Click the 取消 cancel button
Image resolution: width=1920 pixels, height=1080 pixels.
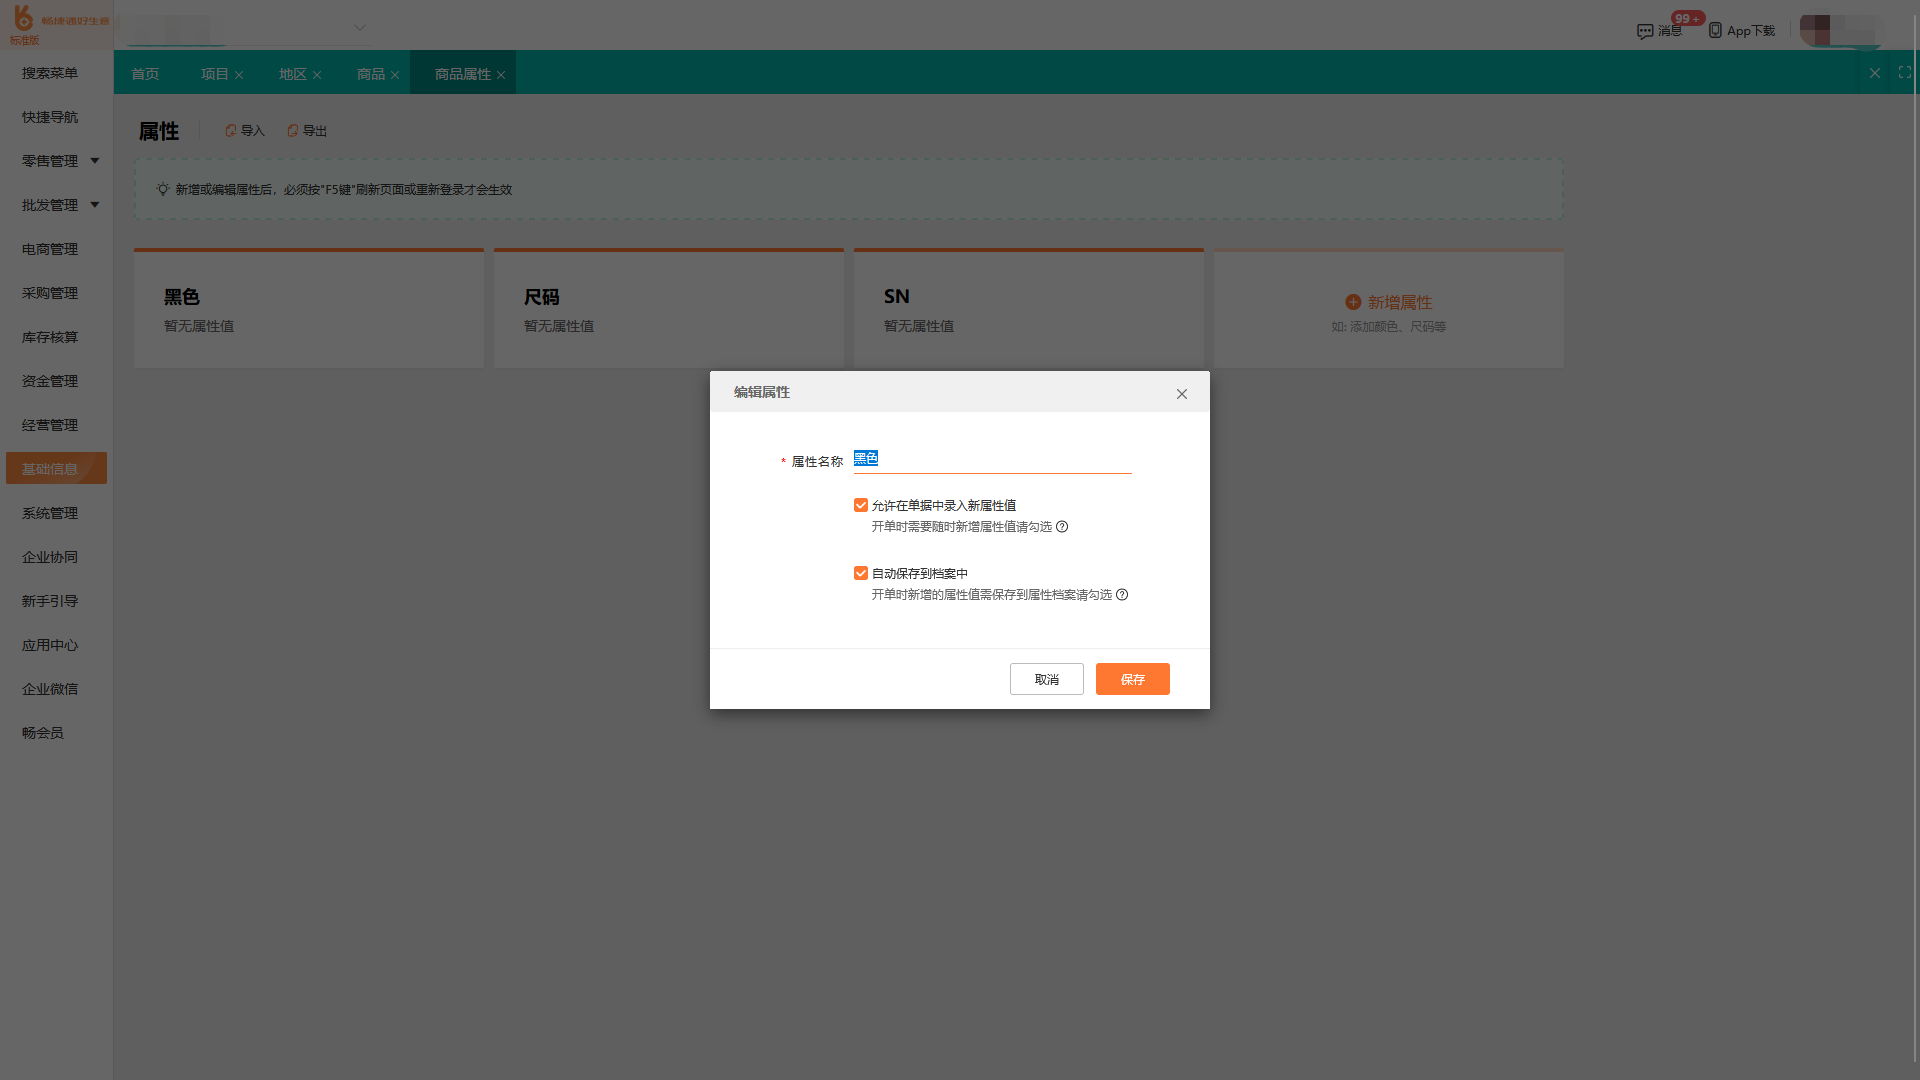point(1046,679)
